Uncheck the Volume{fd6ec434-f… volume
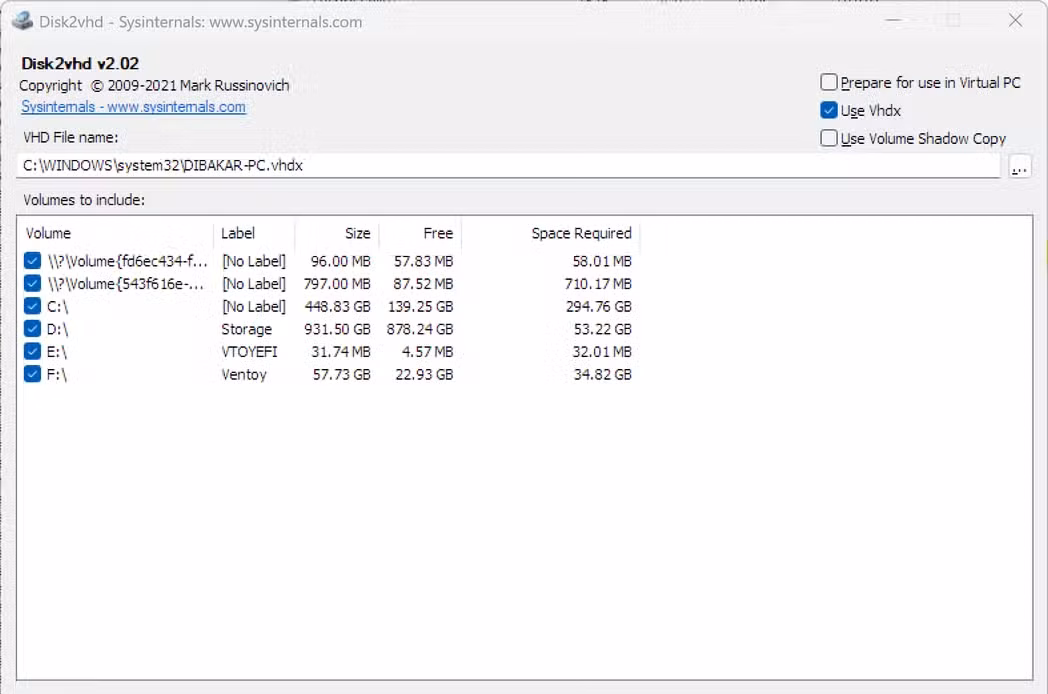 click(32, 261)
